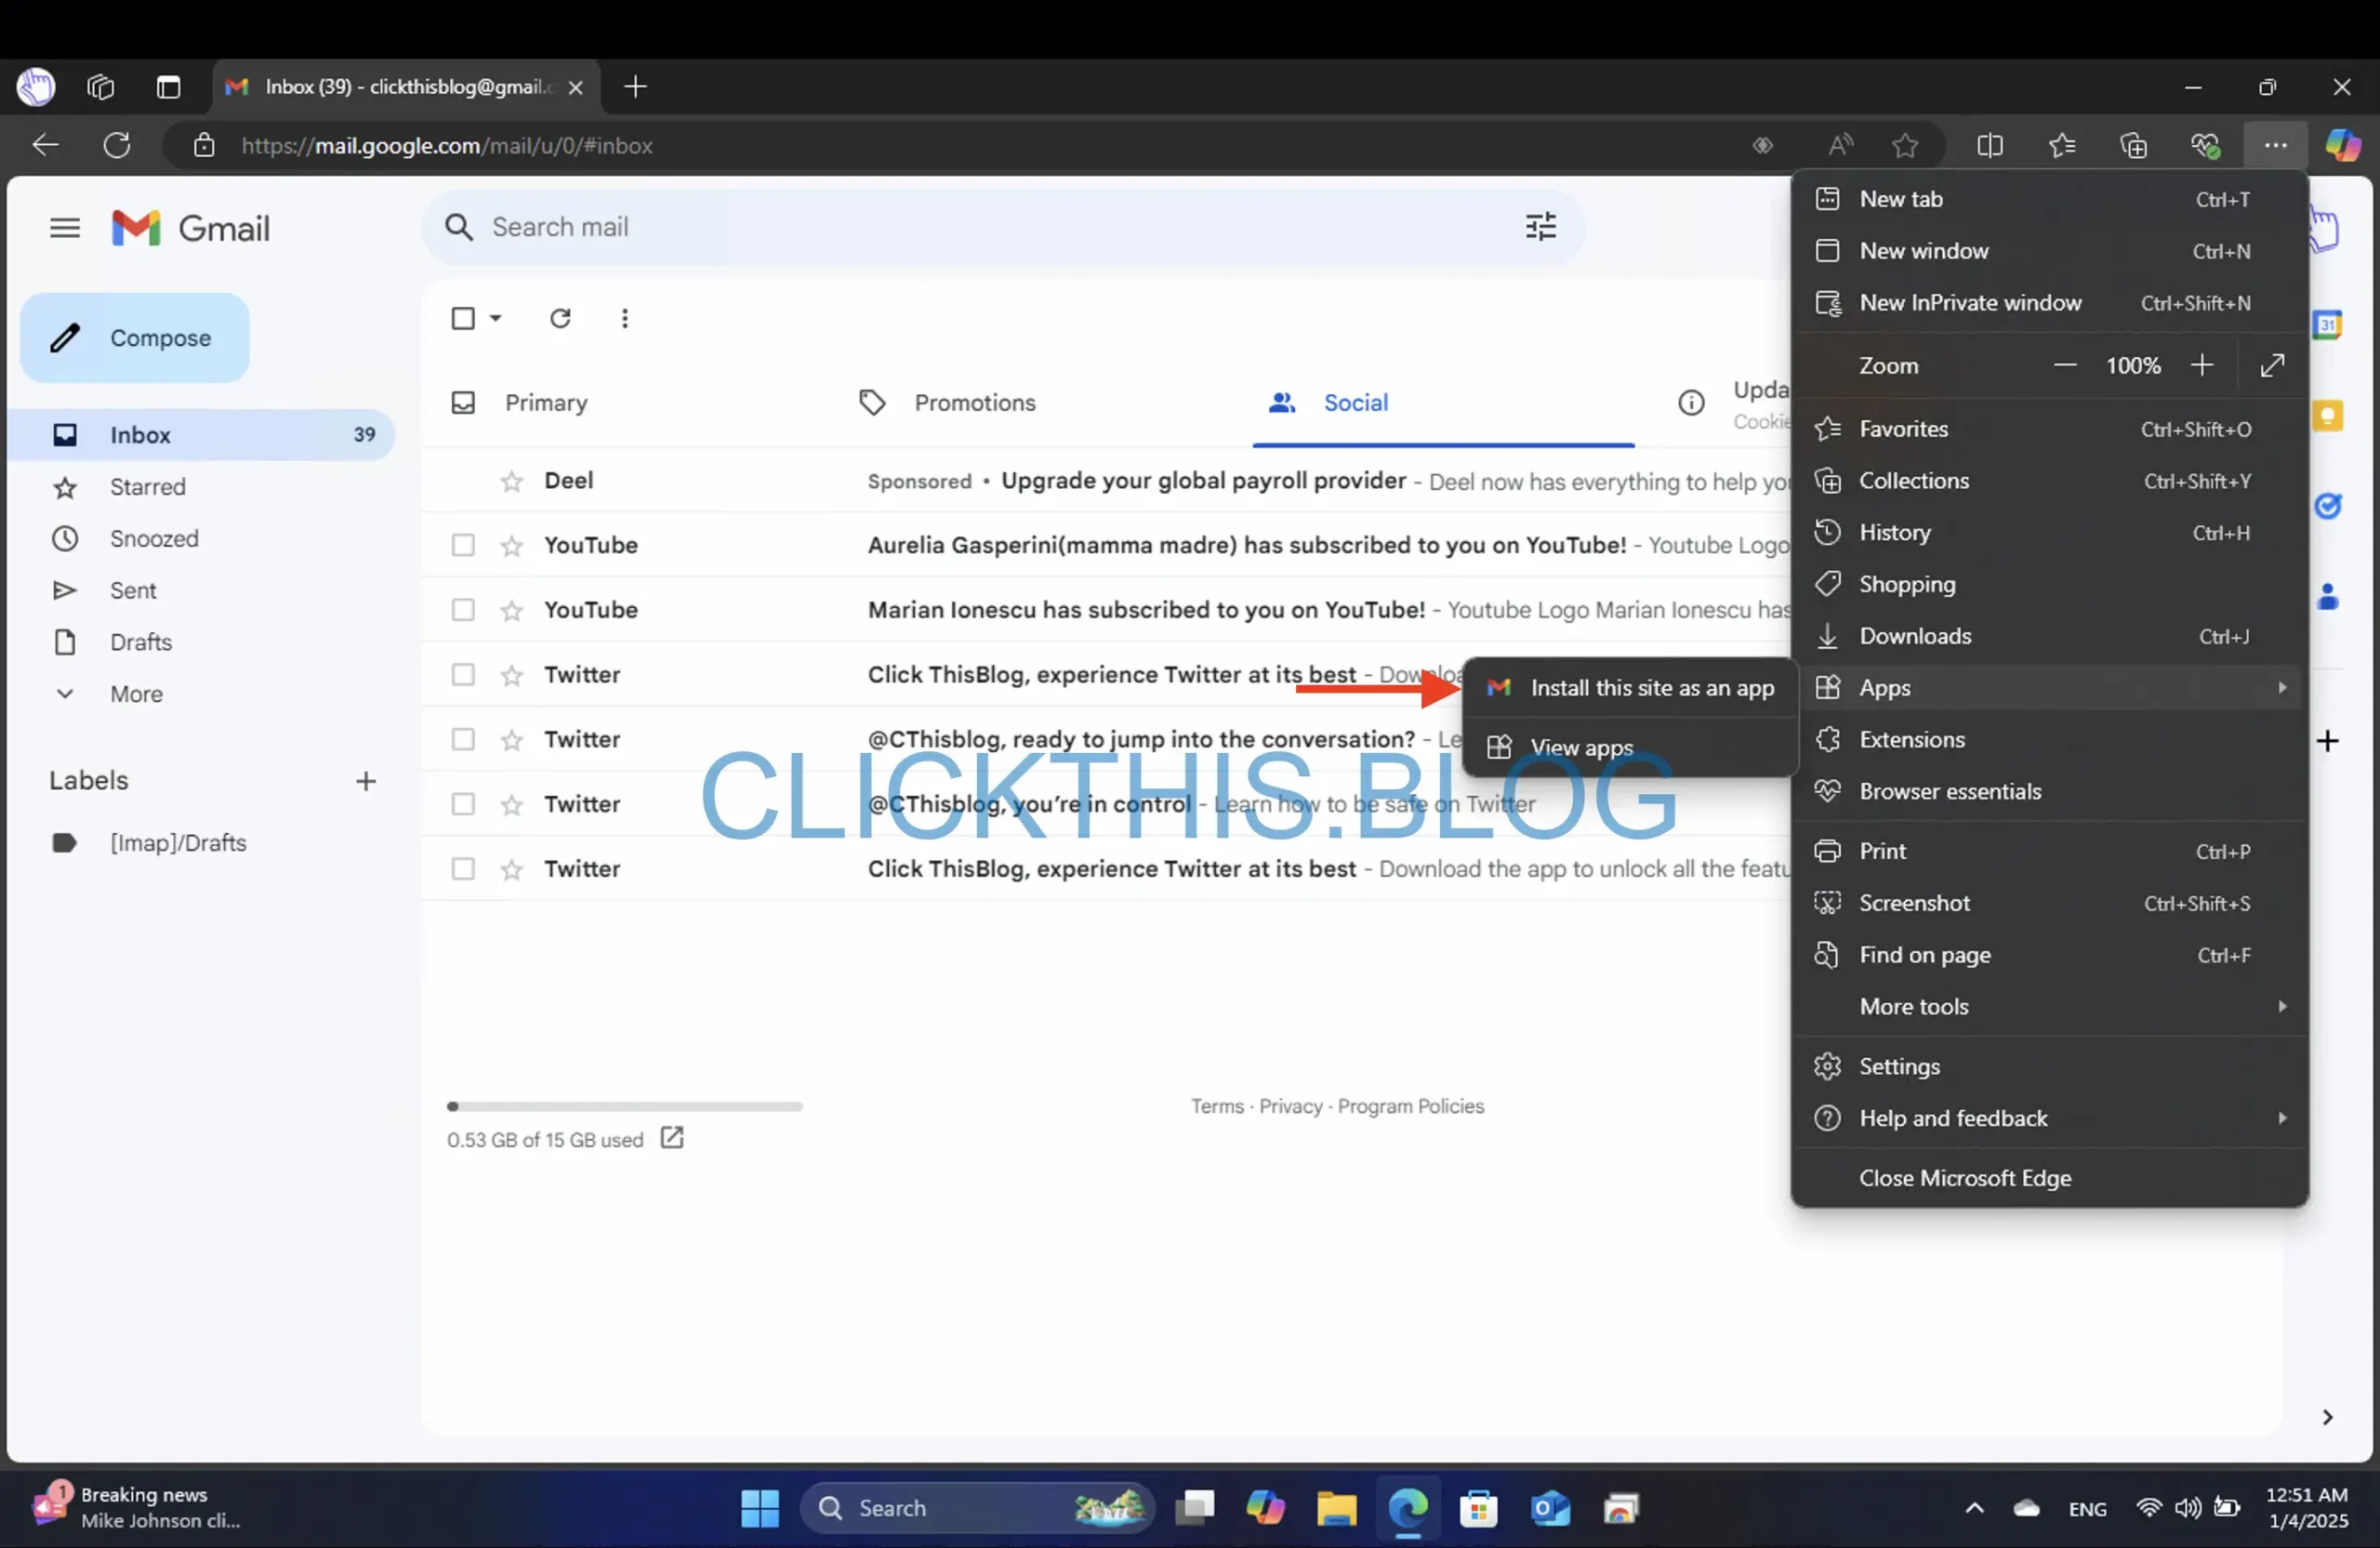Click fullscreen zoom icon in Edge menu
The height and width of the screenshot is (1548, 2380).
click(x=2272, y=365)
